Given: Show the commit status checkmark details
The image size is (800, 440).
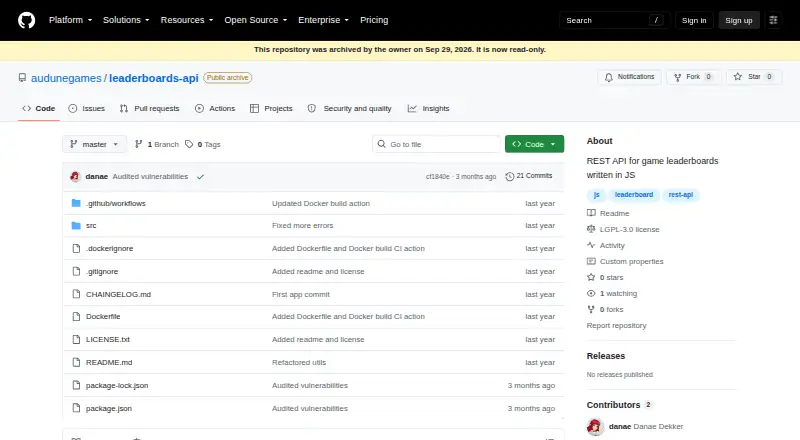Looking at the screenshot, I should 201,177.
